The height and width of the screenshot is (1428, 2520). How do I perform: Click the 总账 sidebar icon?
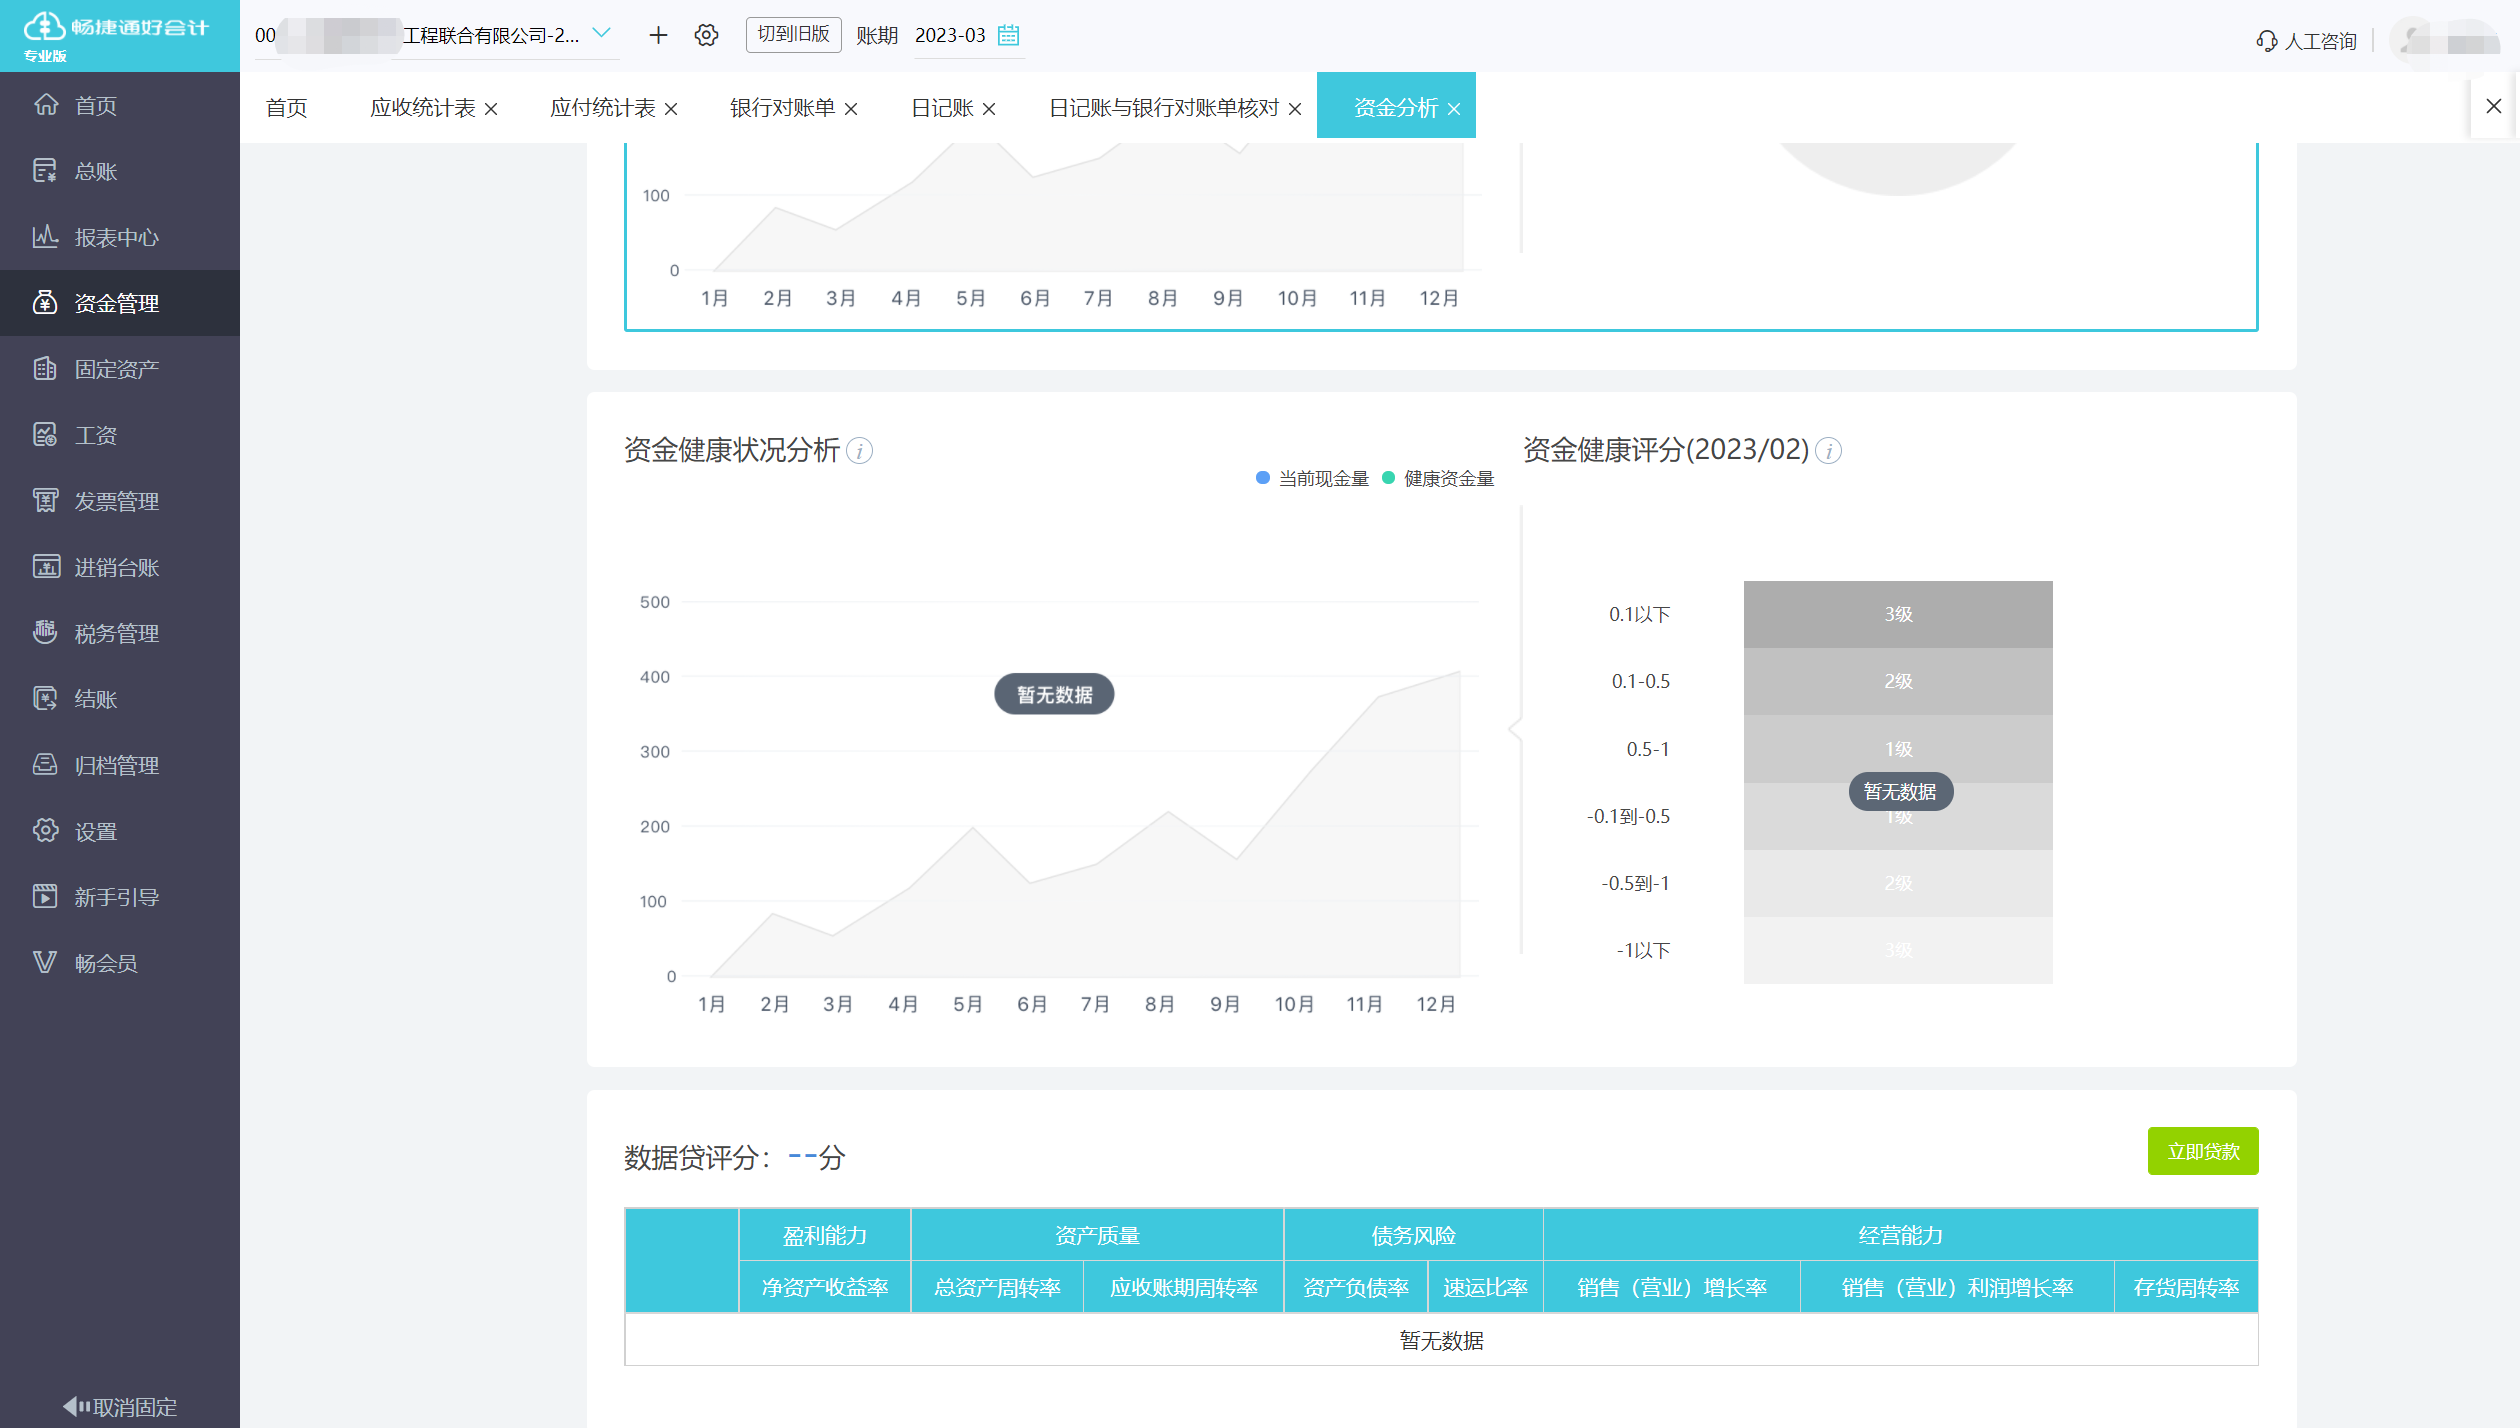coord(45,170)
